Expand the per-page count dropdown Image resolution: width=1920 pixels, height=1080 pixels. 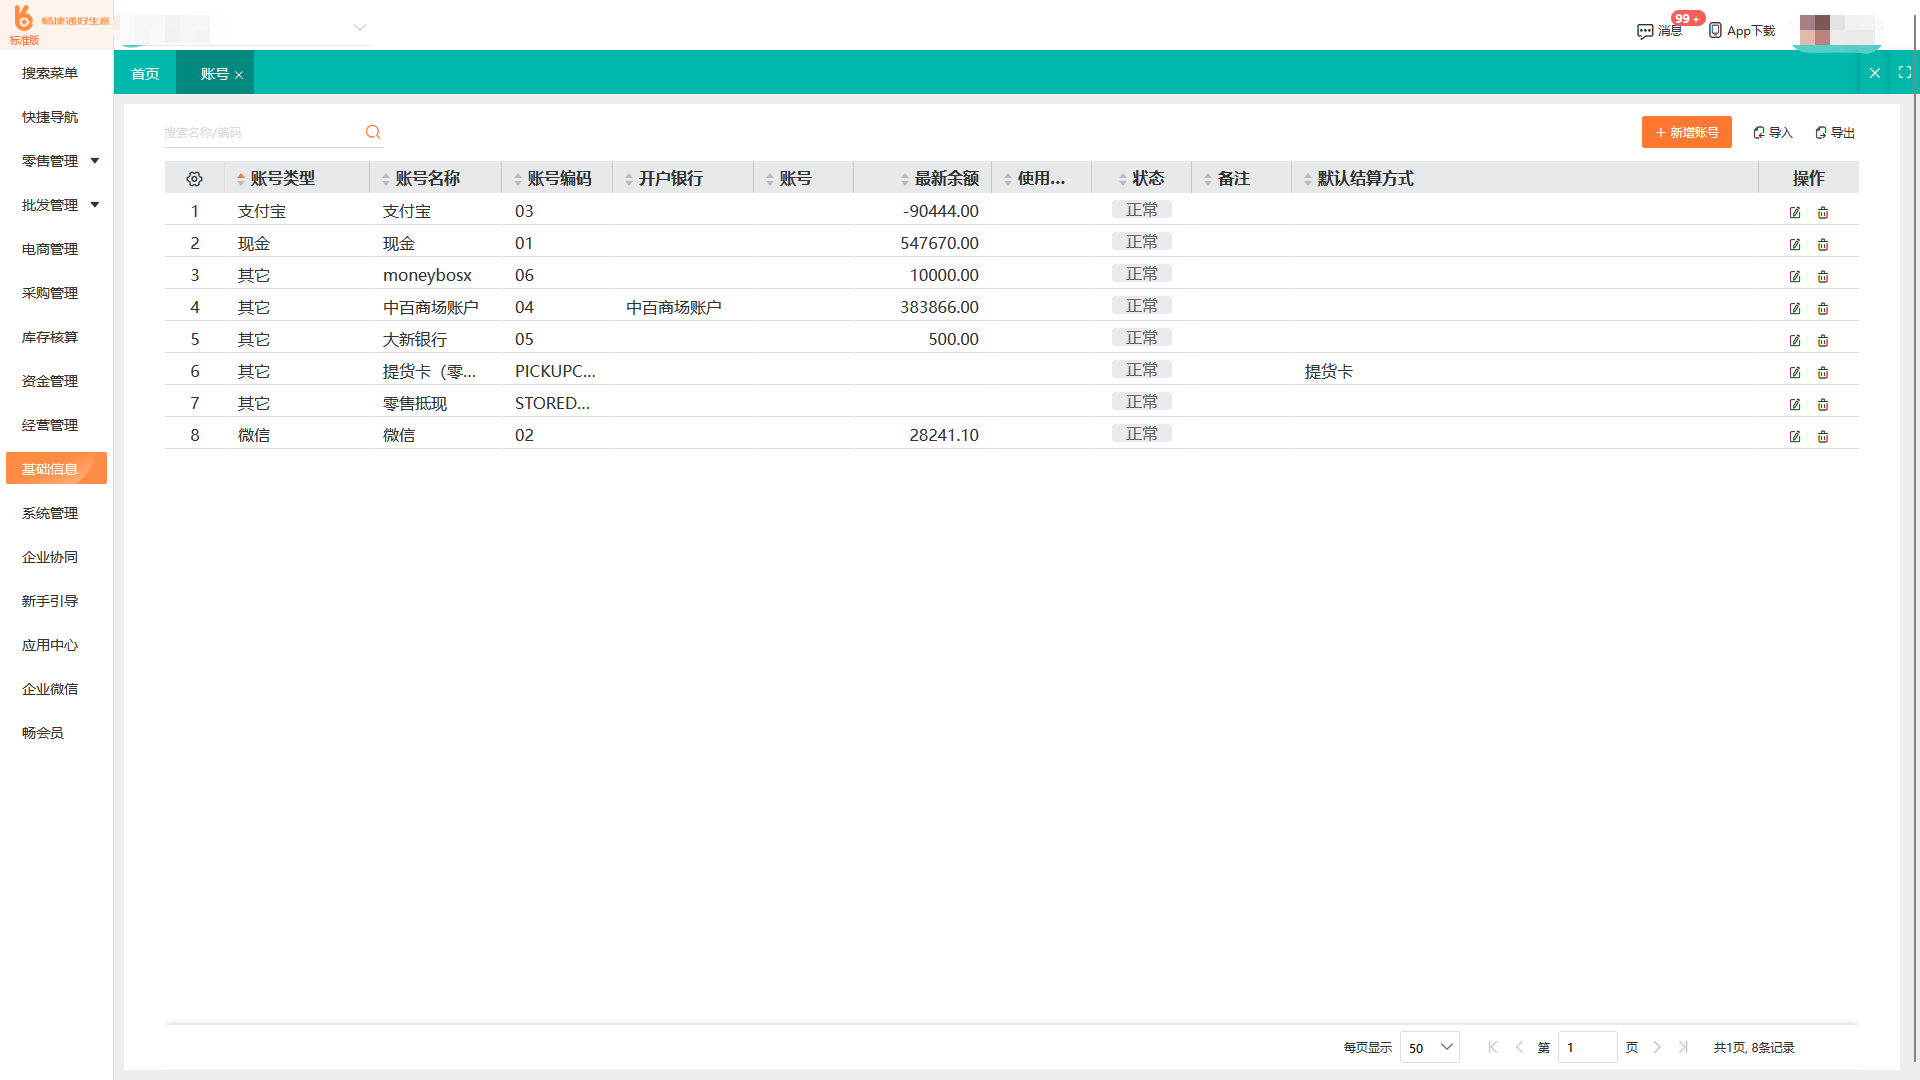click(x=1429, y=1047)
